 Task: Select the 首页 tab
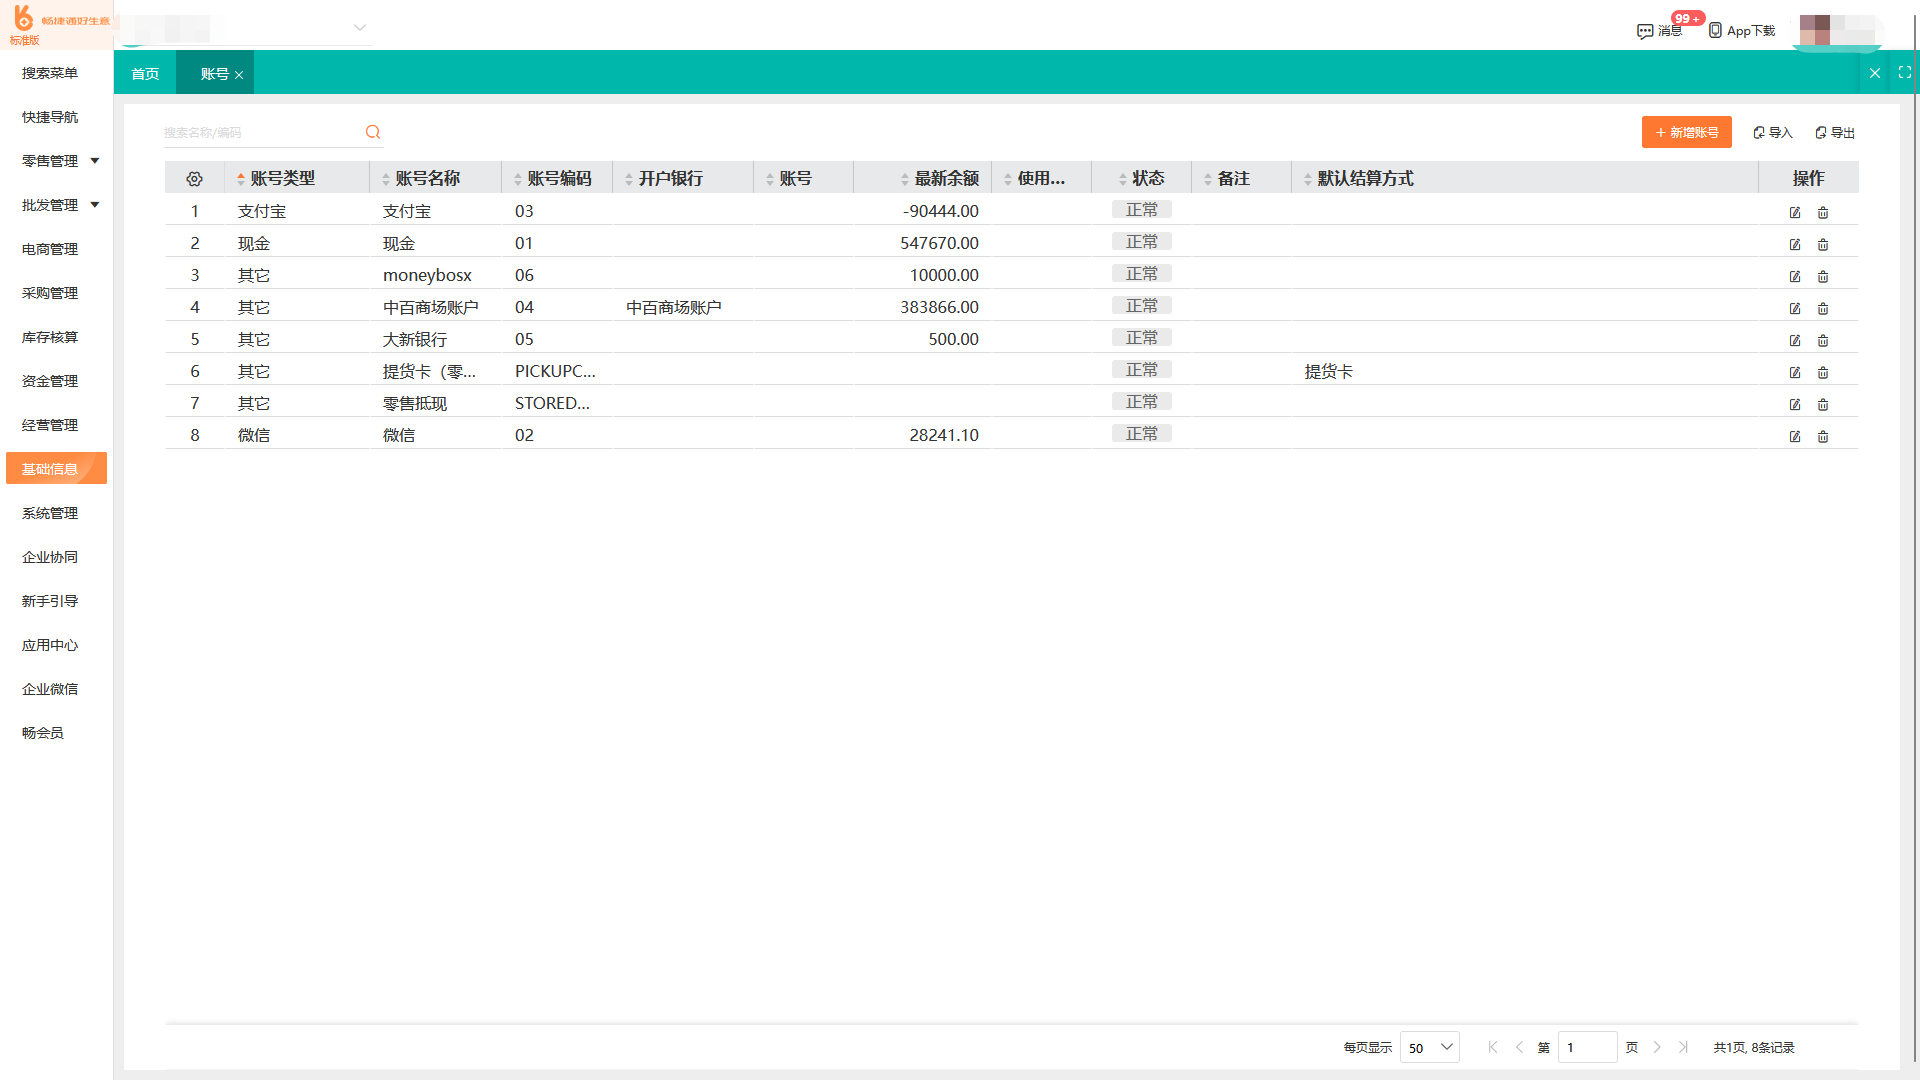(145, 73)
